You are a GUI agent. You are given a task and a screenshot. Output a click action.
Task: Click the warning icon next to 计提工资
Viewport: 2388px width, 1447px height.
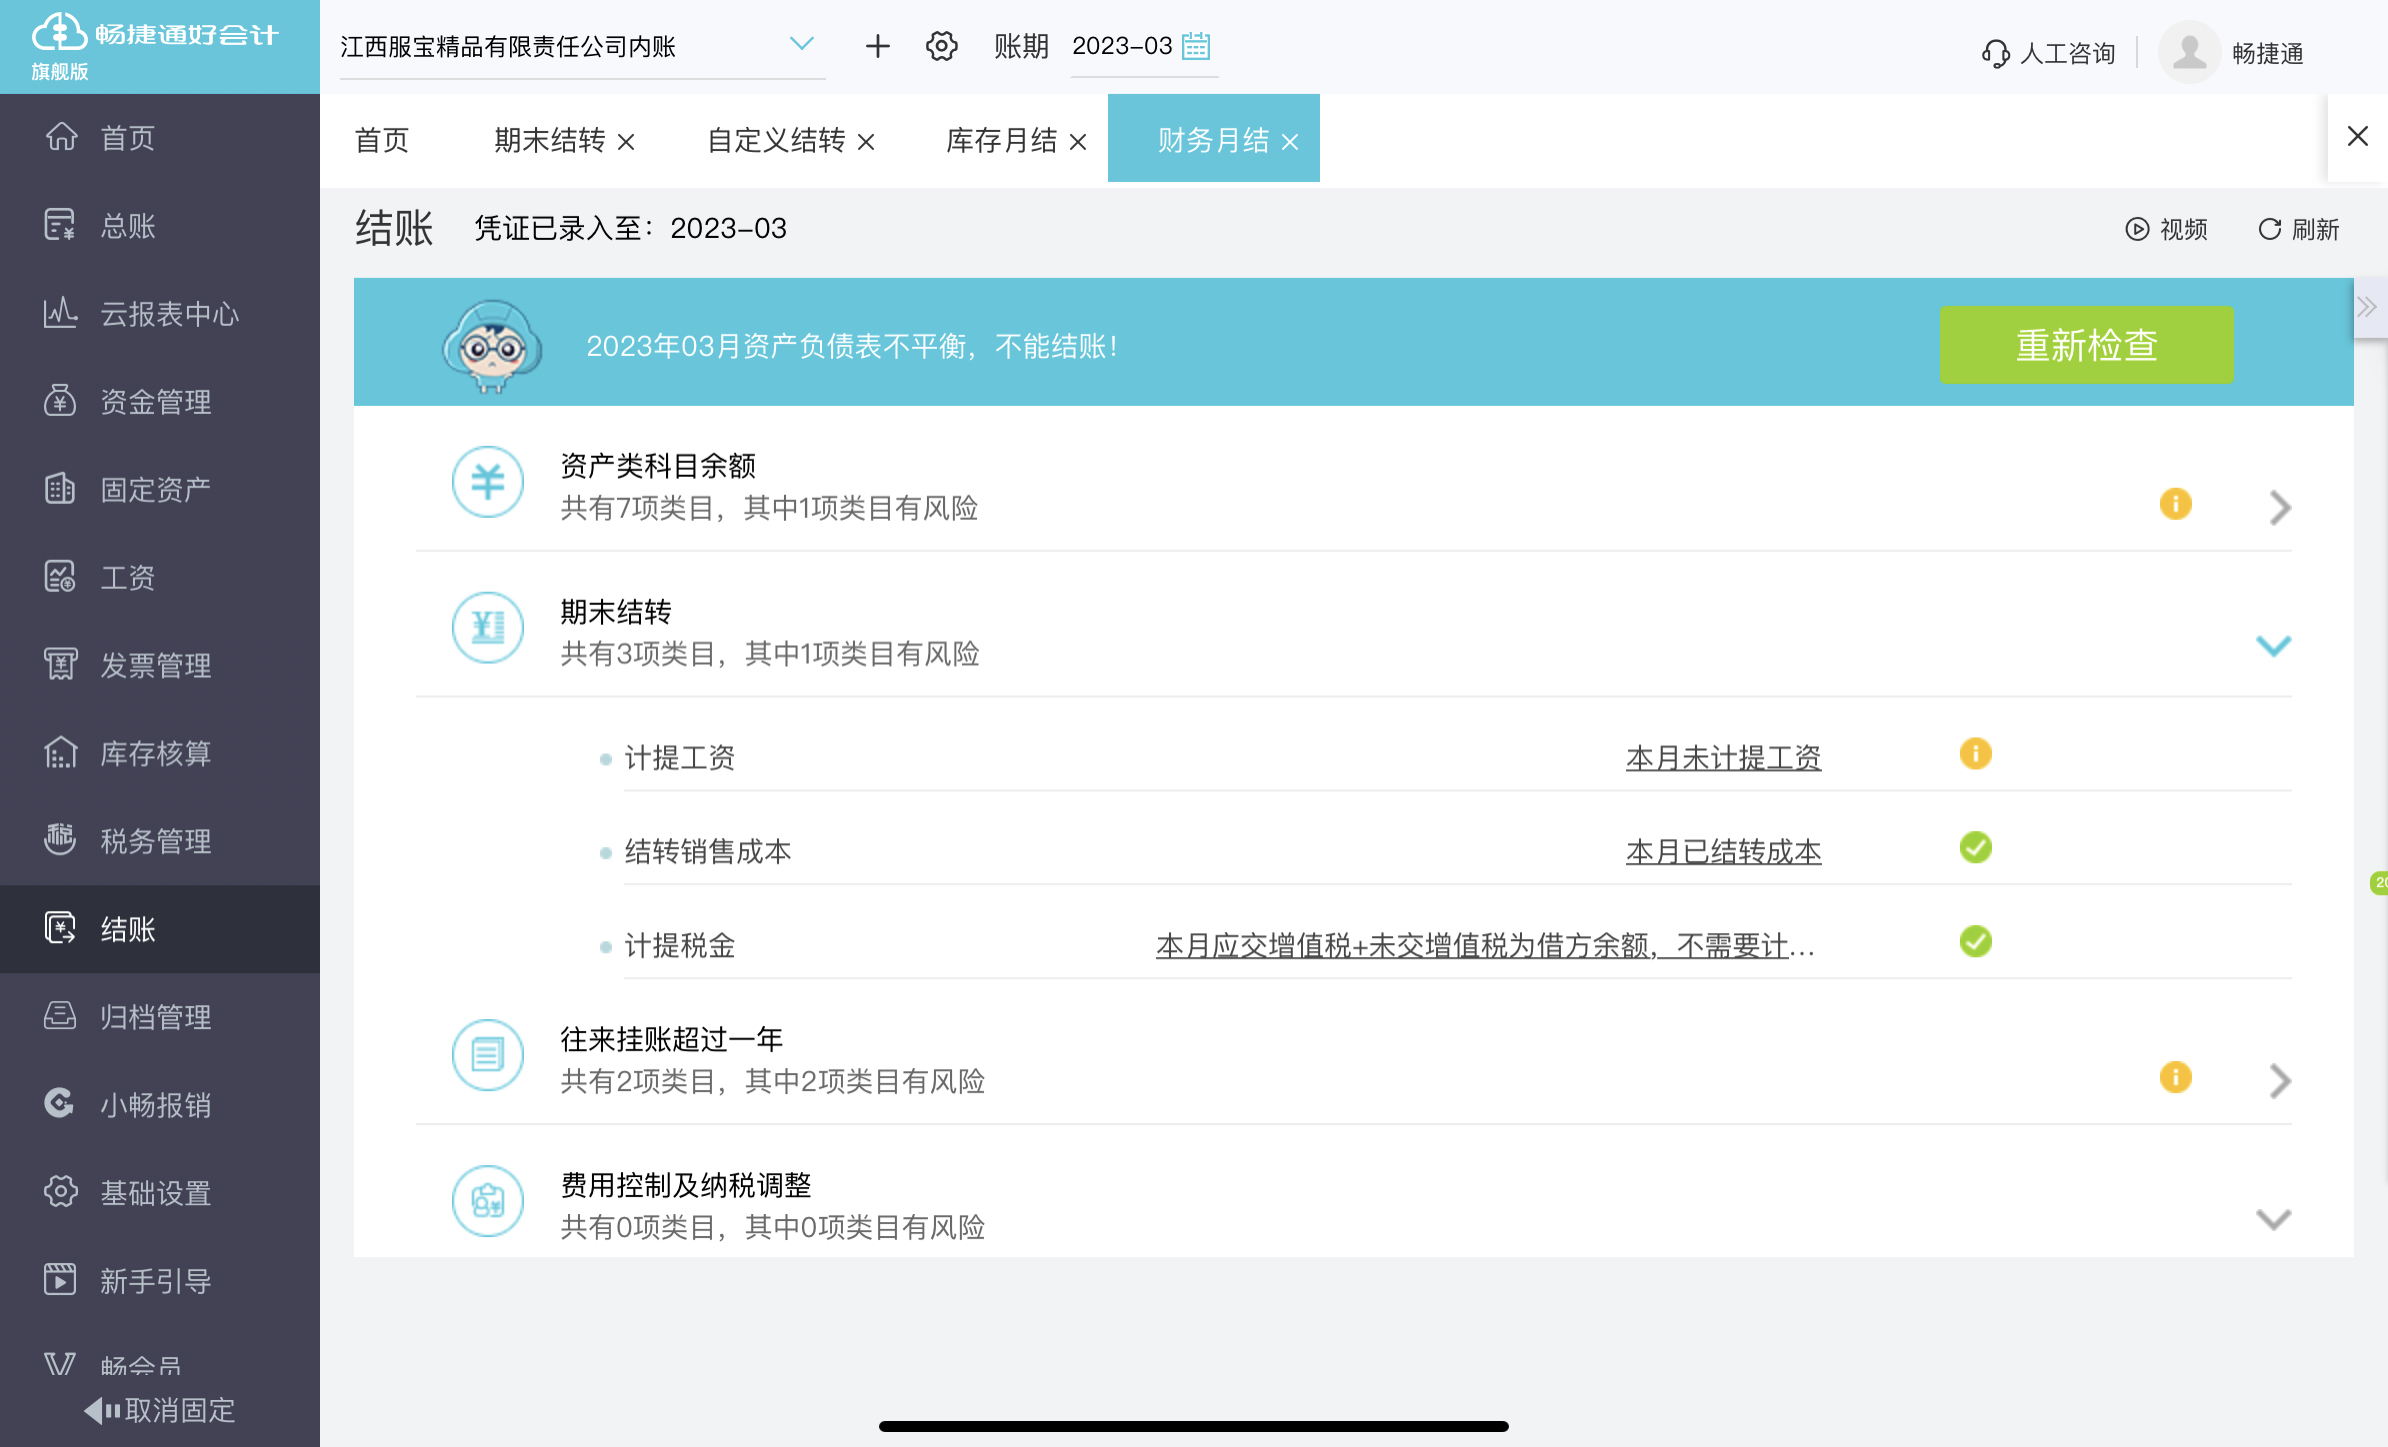tap(1975, 754)
